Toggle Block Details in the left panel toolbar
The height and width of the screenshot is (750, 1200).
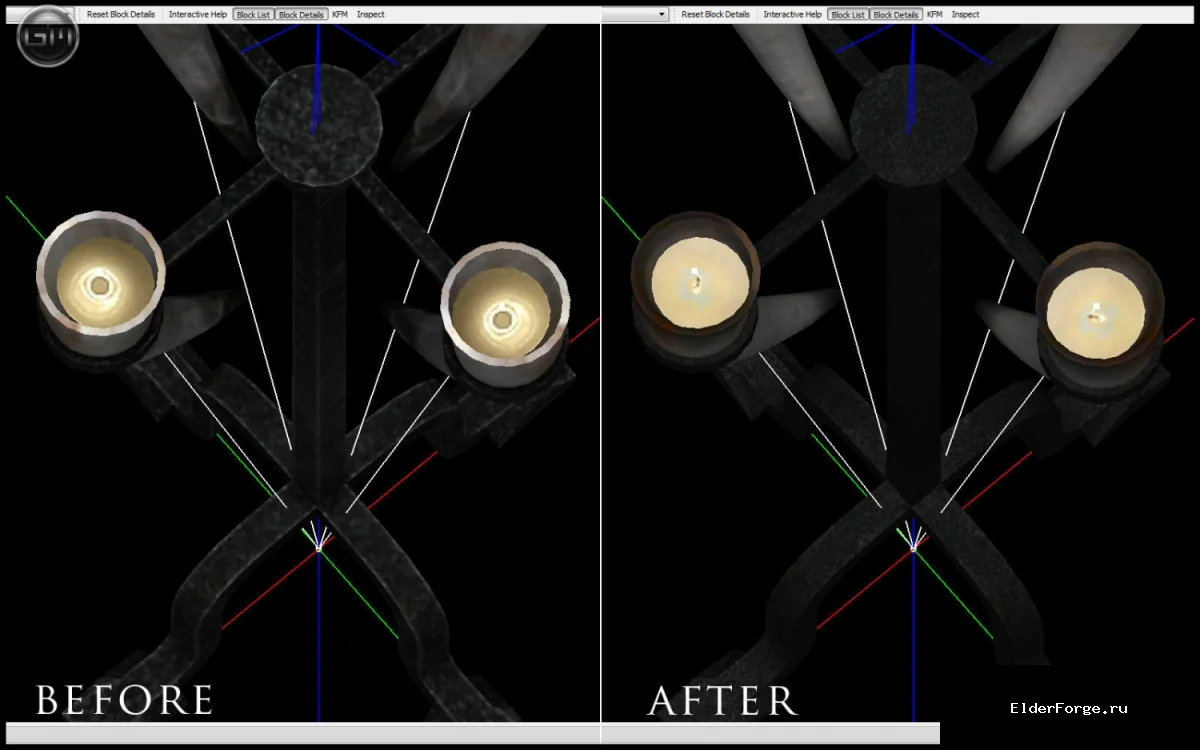[301, 15]
